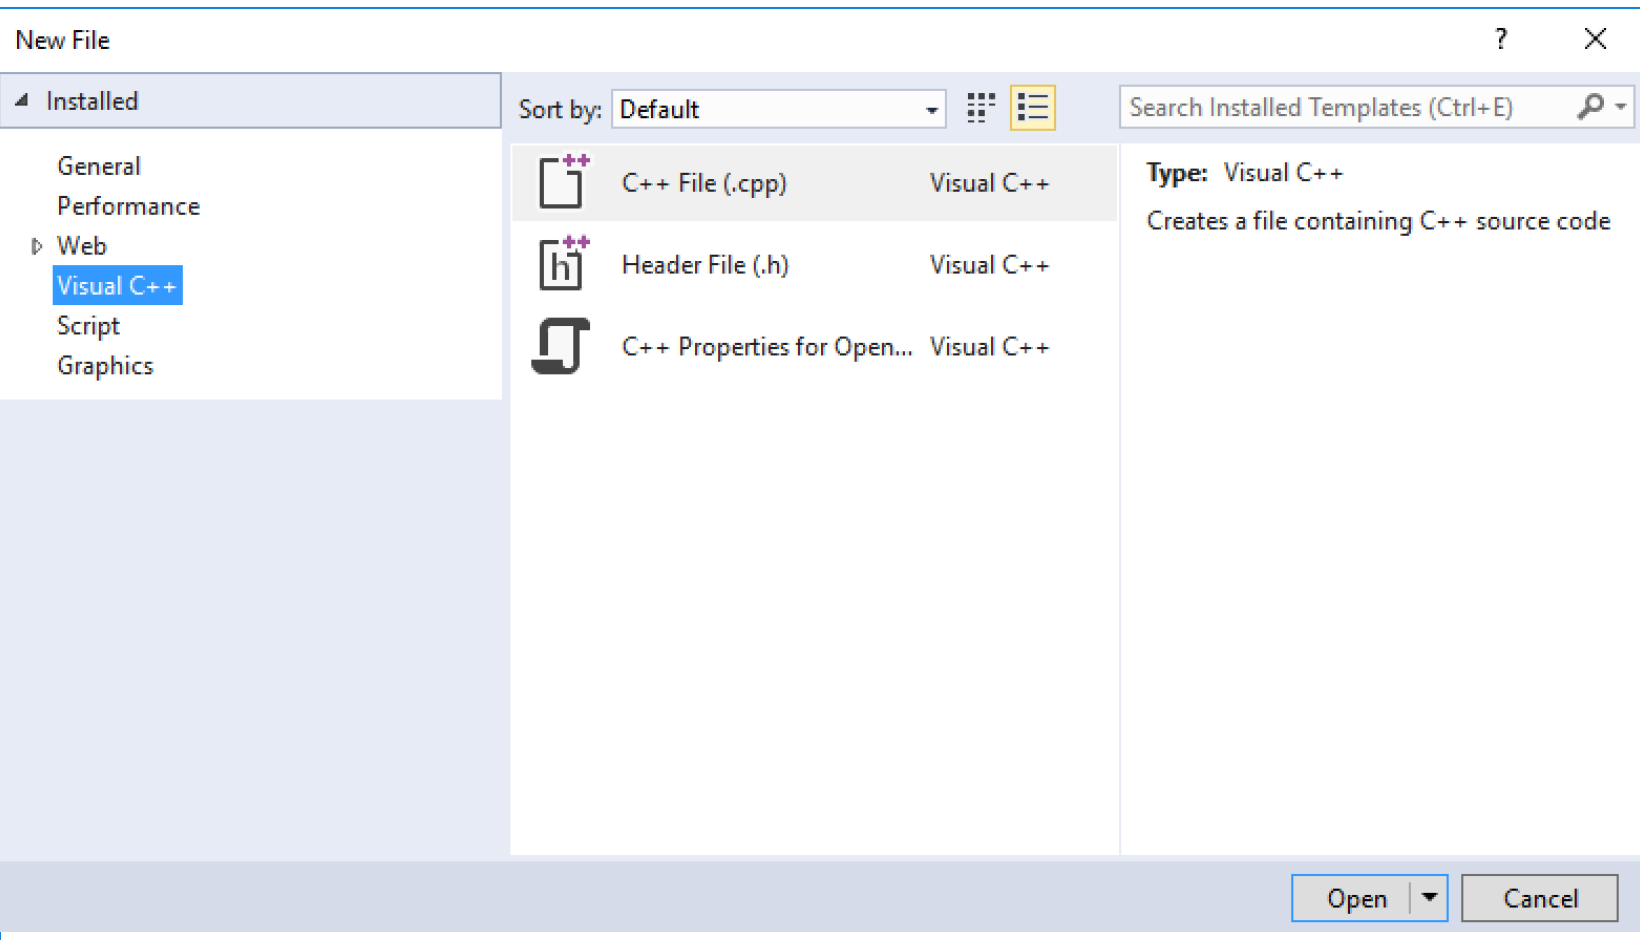The width and height of the screenshot is (1644, 940).
Task: Expand the Web tree node
Action: tap(37, 246)
